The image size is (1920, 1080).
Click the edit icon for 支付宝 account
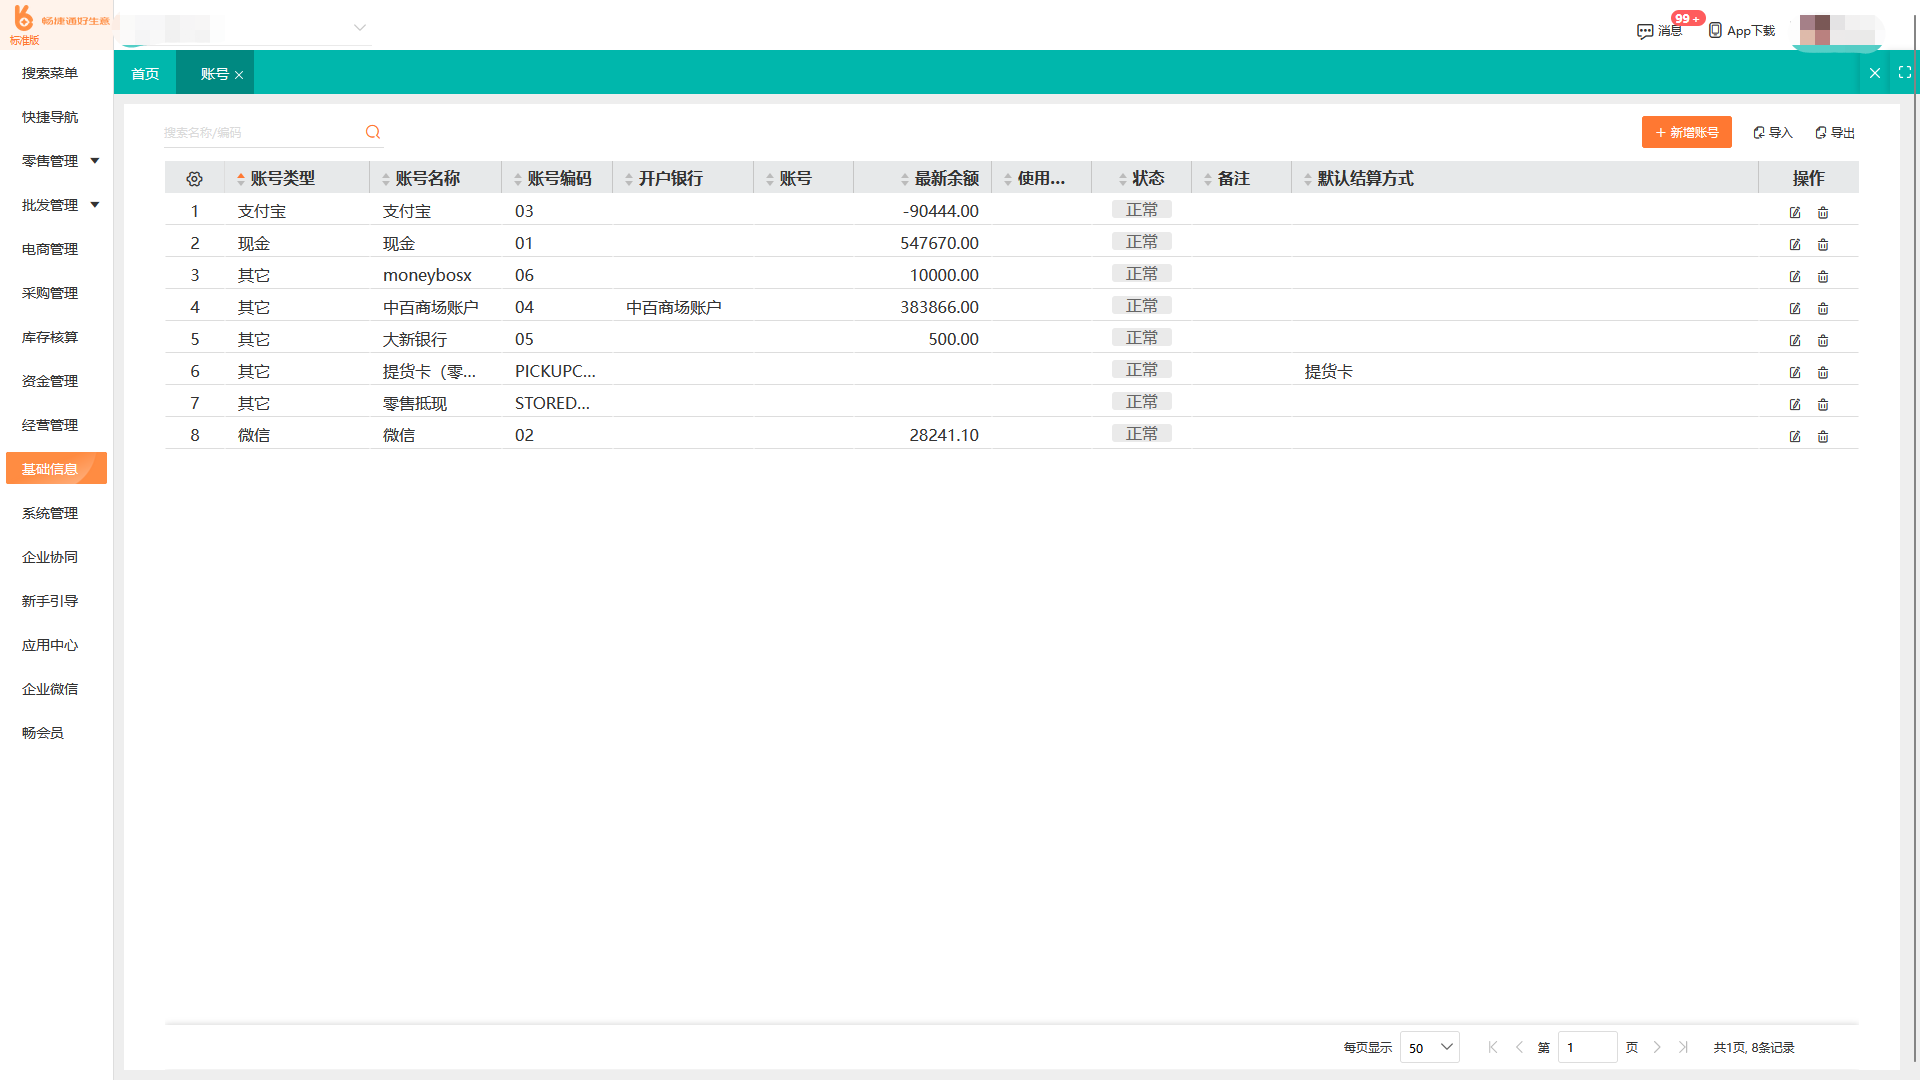coord(1796,211)
